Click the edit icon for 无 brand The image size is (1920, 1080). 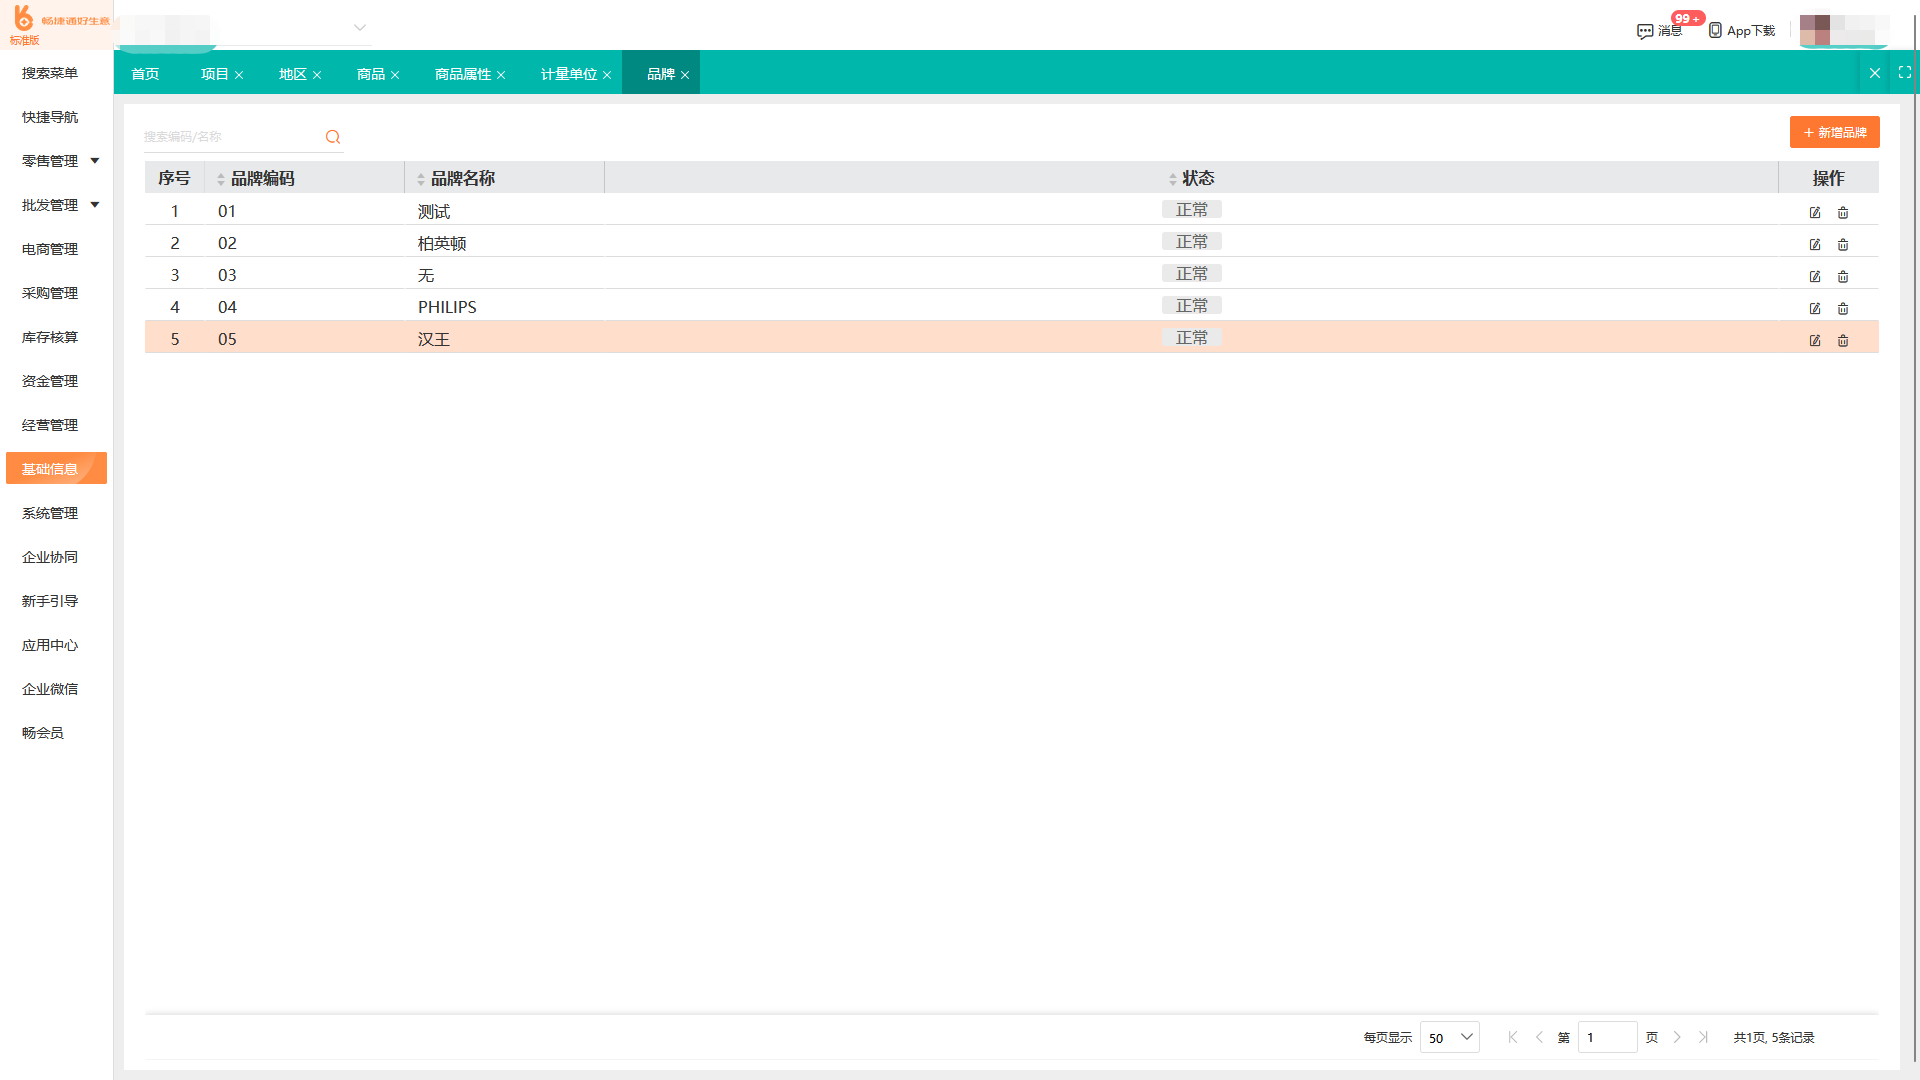[1815, 274]
